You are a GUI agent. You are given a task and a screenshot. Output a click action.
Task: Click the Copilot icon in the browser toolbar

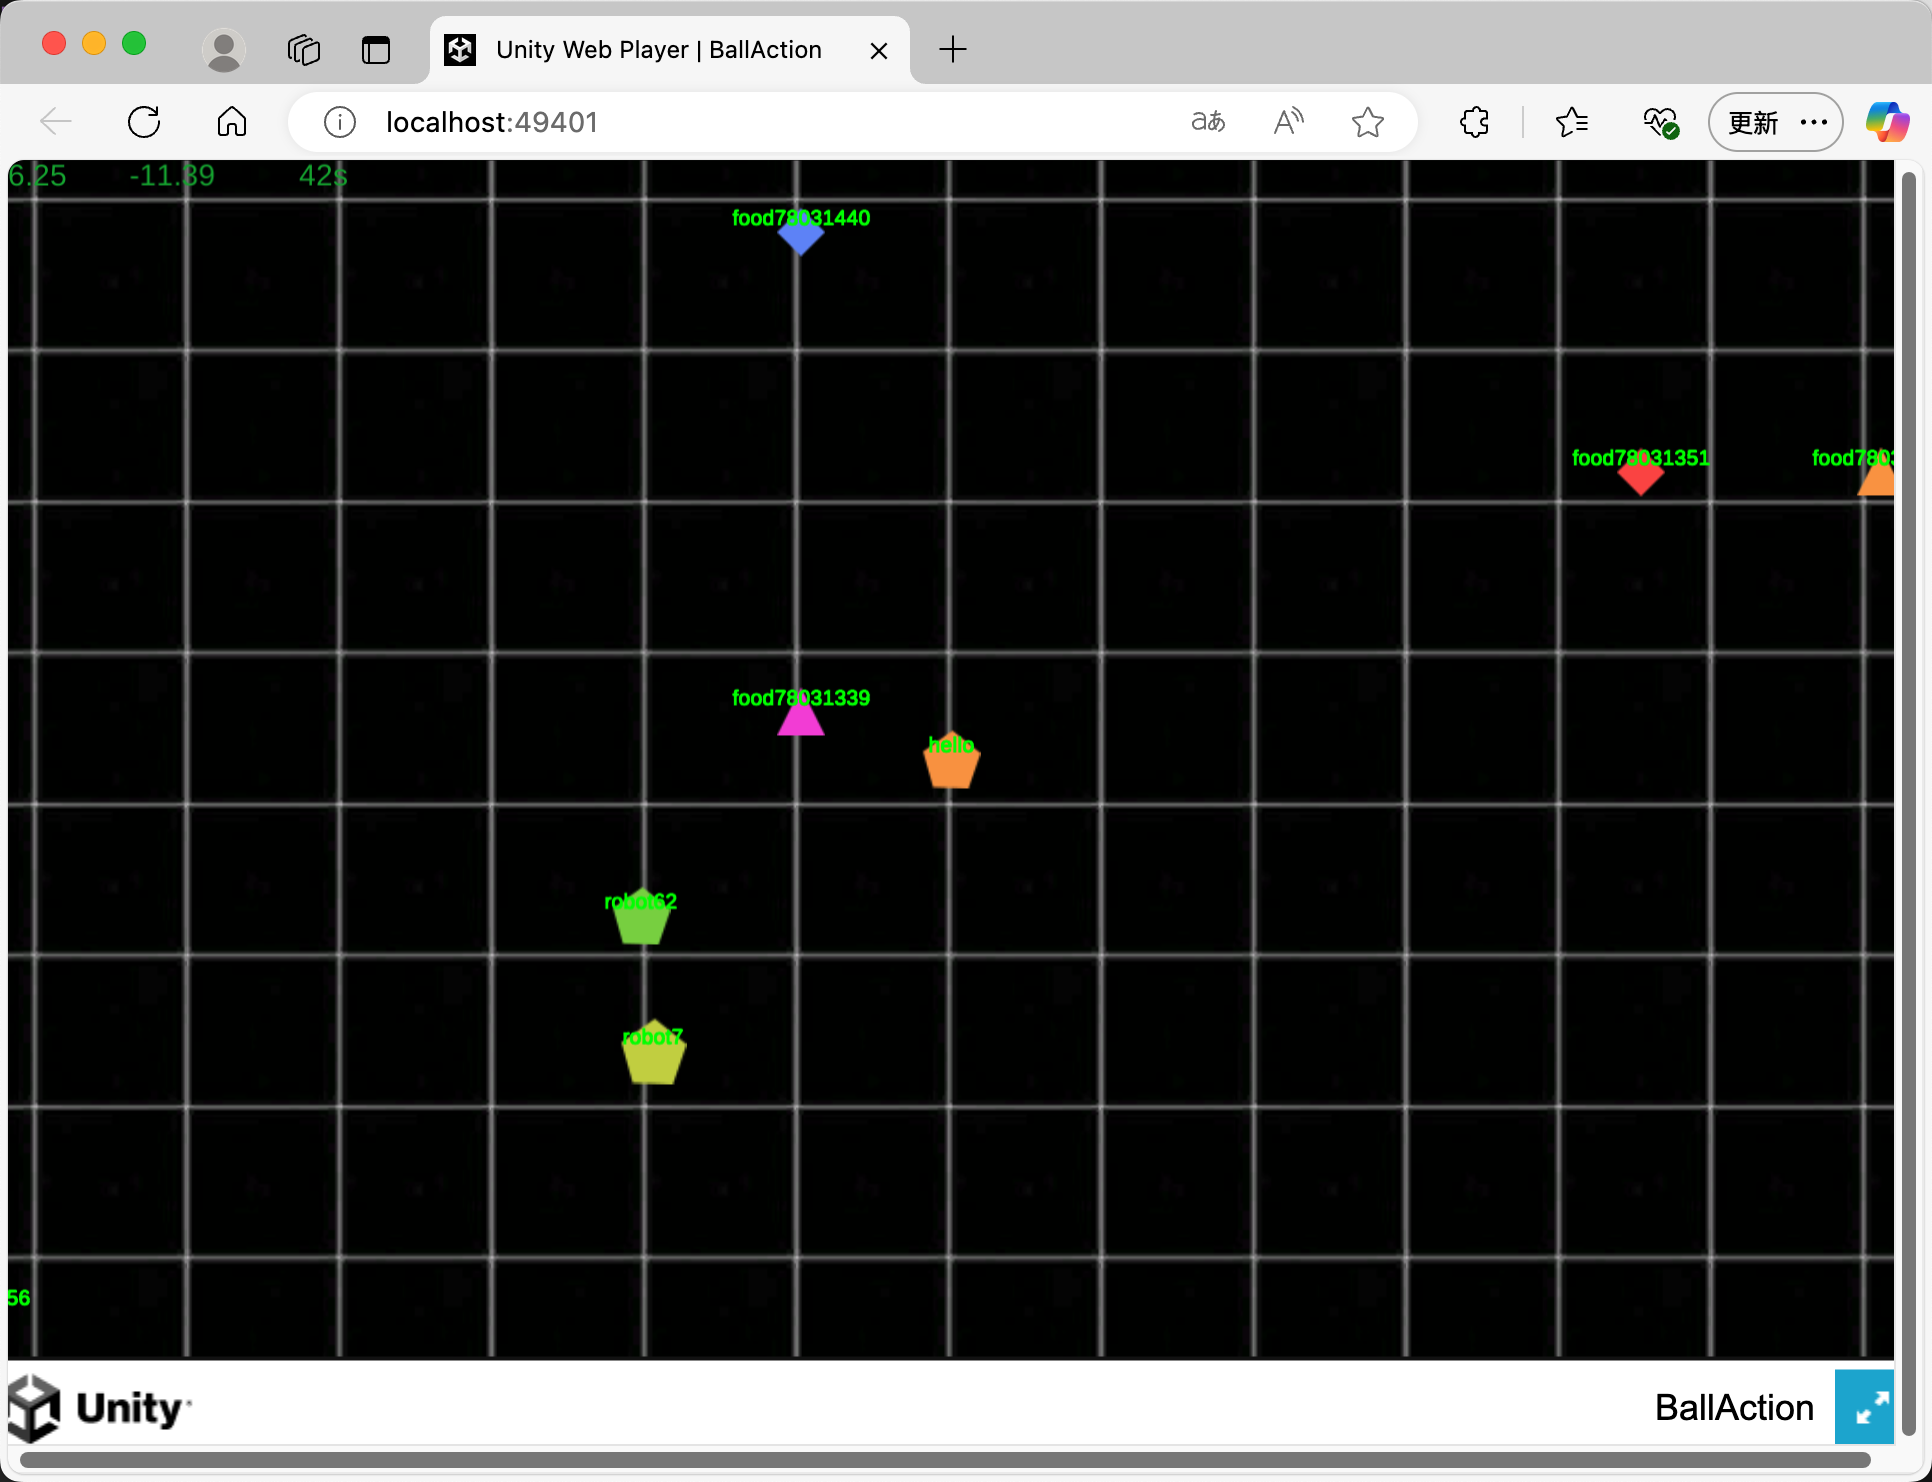click(x=1887, y=121)
